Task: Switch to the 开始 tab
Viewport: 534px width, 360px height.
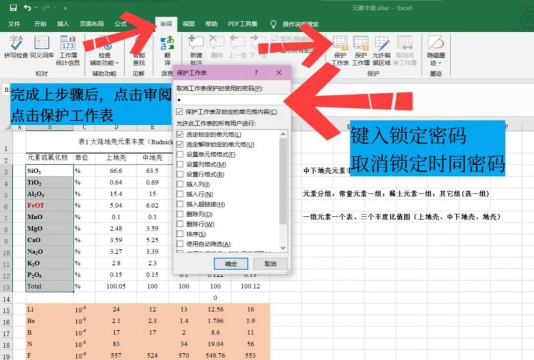Action: point(40,24)
